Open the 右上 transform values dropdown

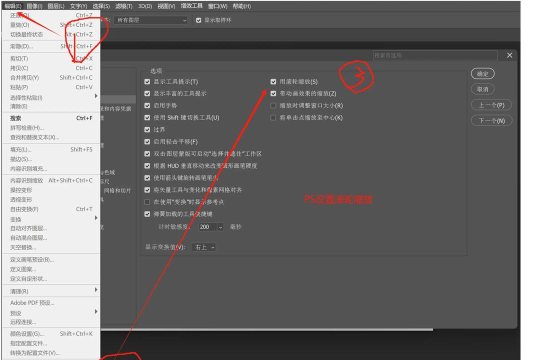coord(204,247)
